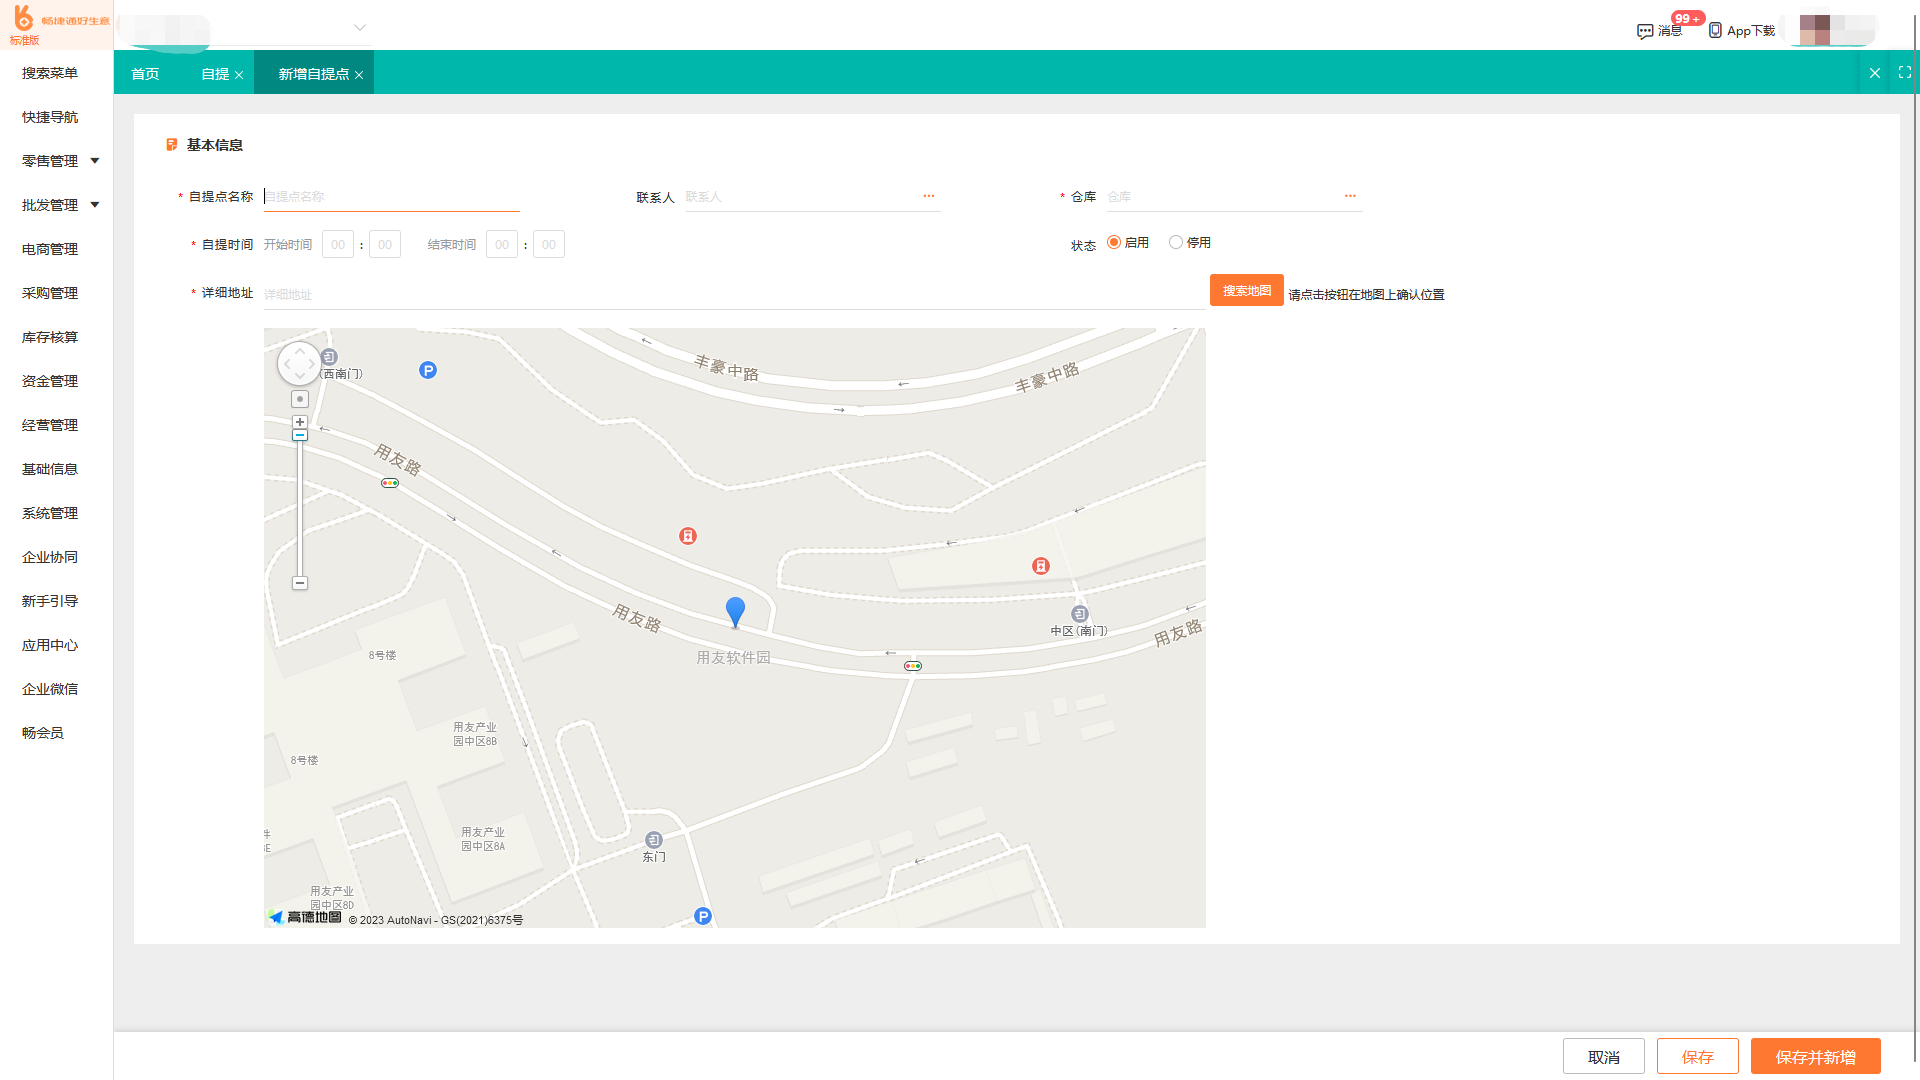Click the 开始时间 hour stepper field
This screenshot has width=1920, height=1080.
(x=339, y=244)
